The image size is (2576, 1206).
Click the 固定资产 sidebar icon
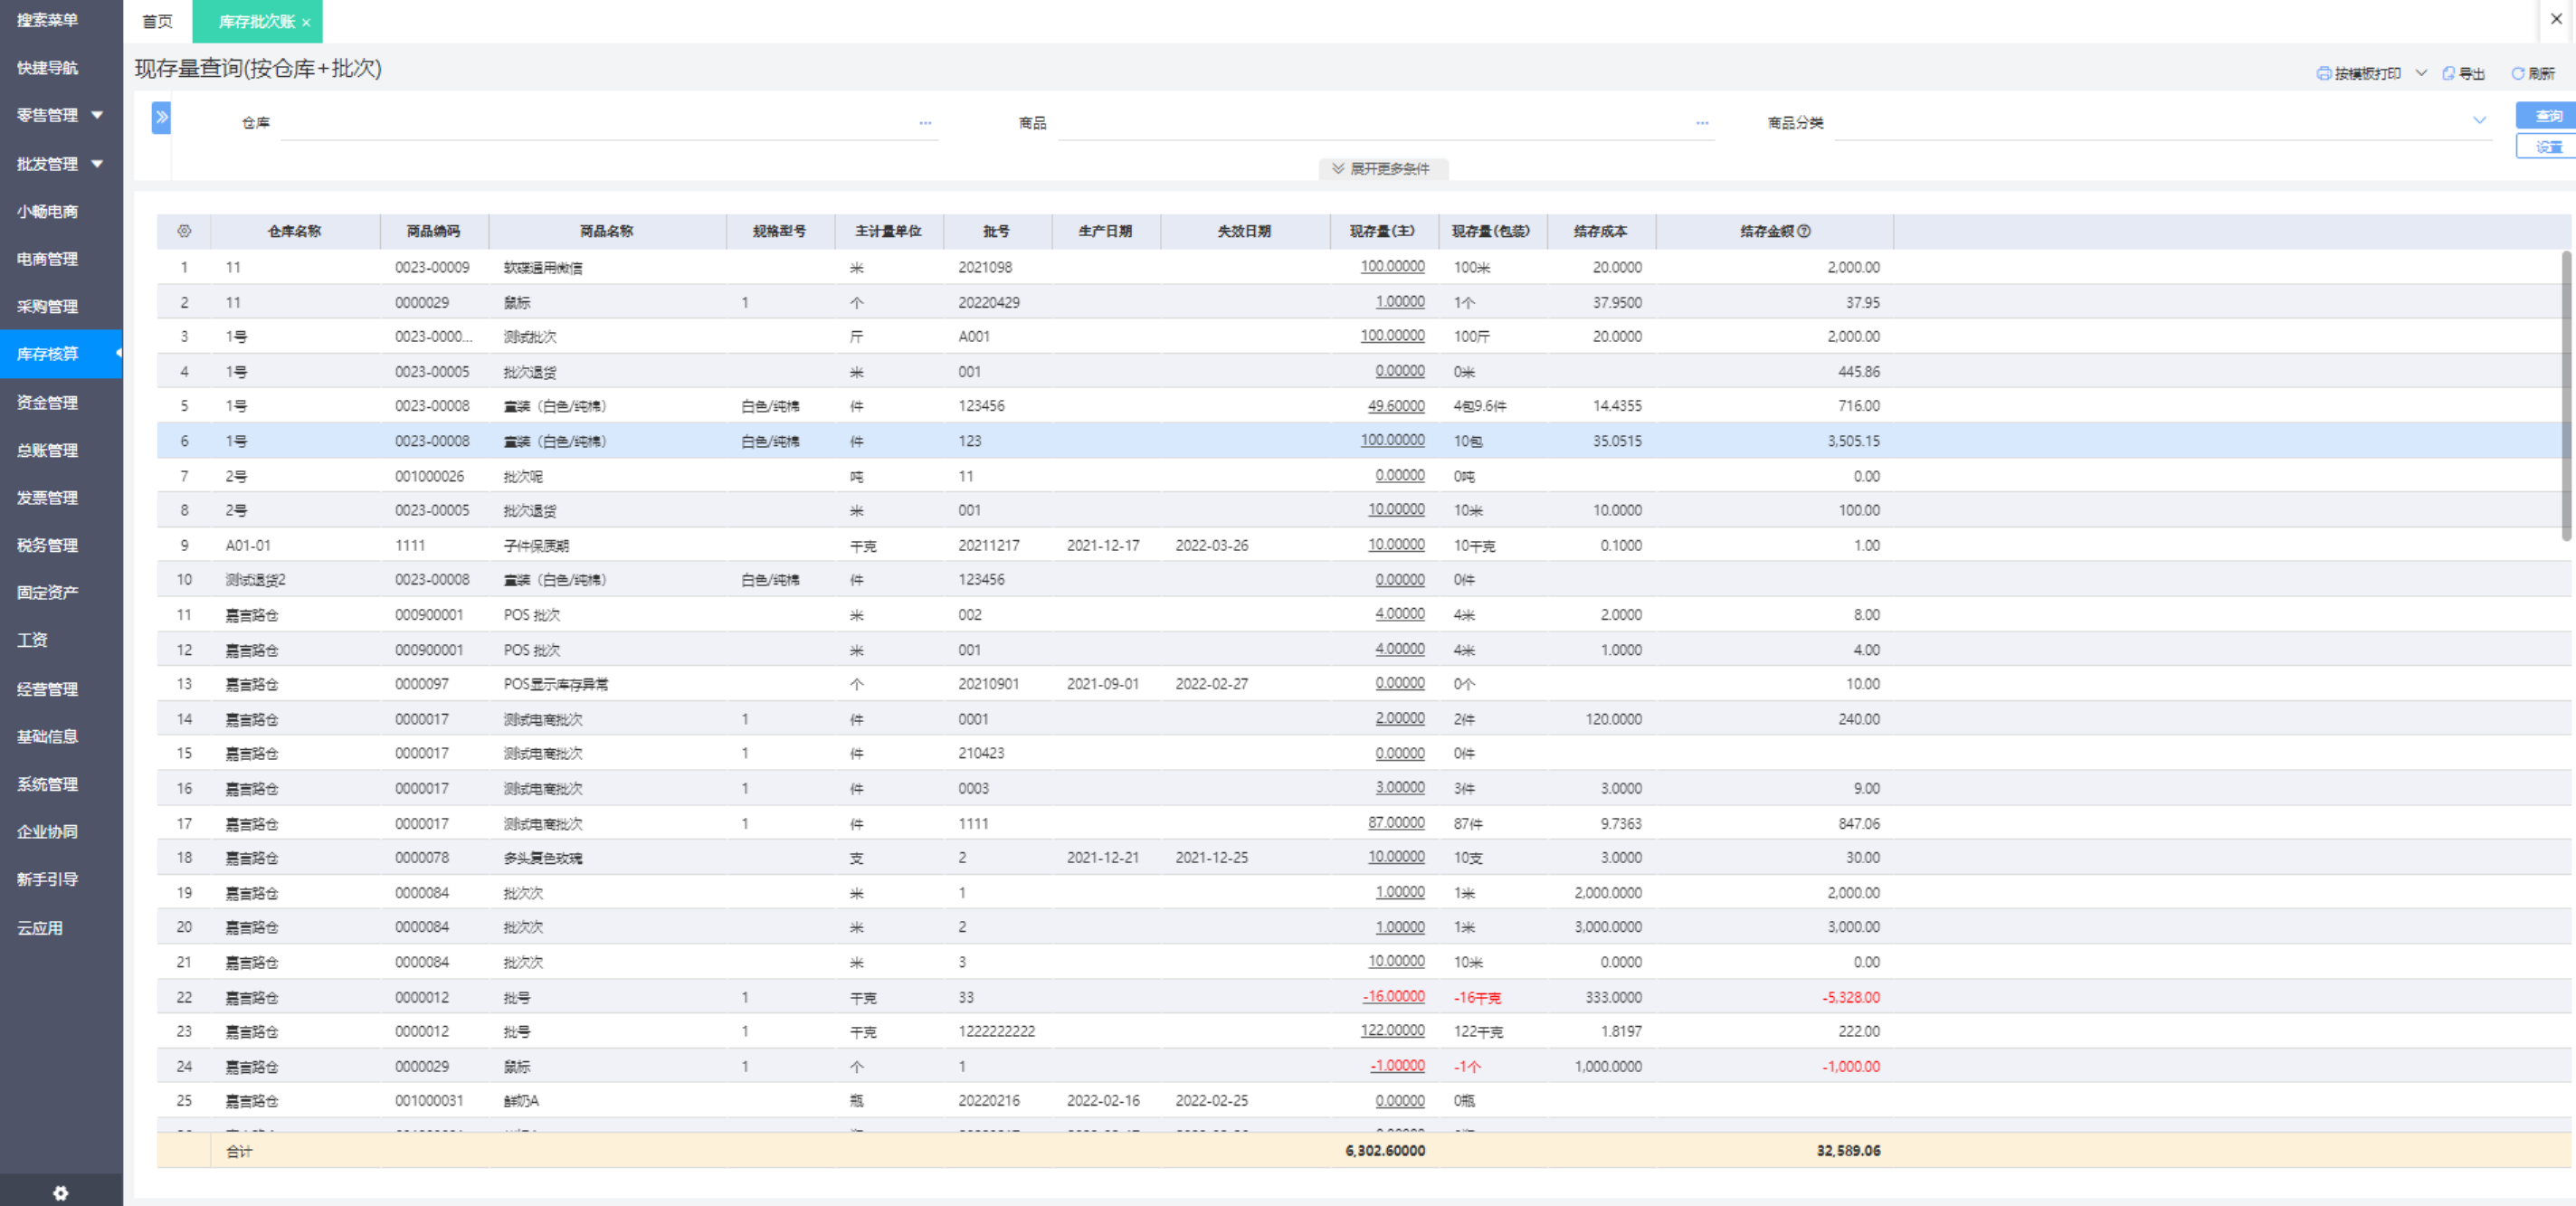click(x=48, y=594)
